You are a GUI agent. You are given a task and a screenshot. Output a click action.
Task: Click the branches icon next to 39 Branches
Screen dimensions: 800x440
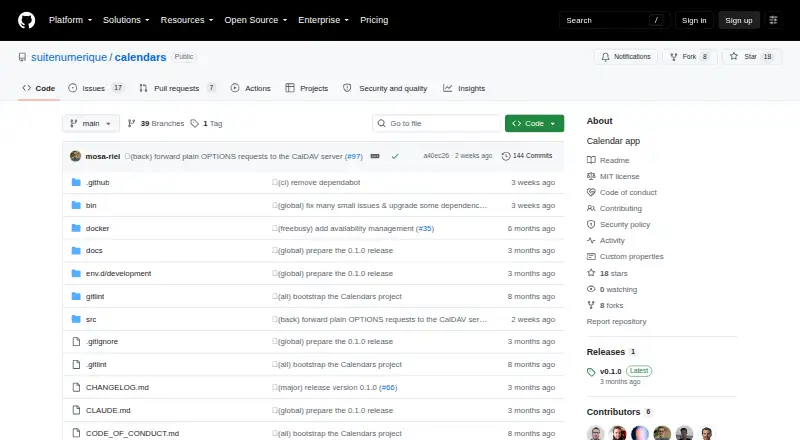click(131, 124)
